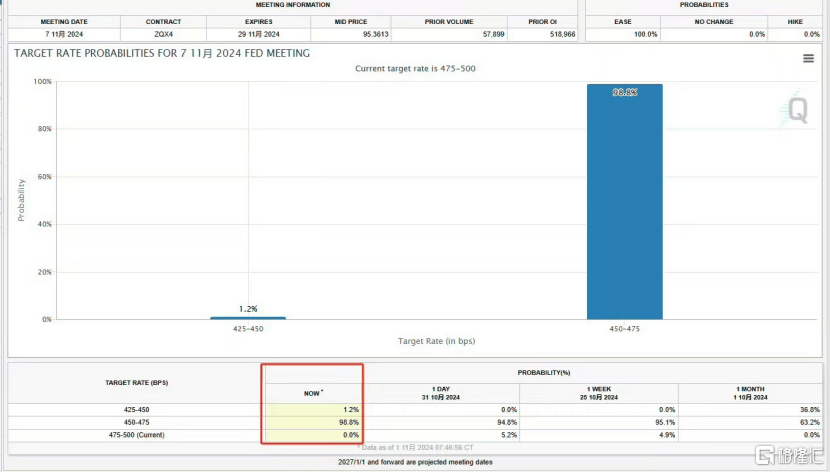The image size is (830, 472).
Task: Select the tall 450-475 probability bar
Action: [624, 200]
